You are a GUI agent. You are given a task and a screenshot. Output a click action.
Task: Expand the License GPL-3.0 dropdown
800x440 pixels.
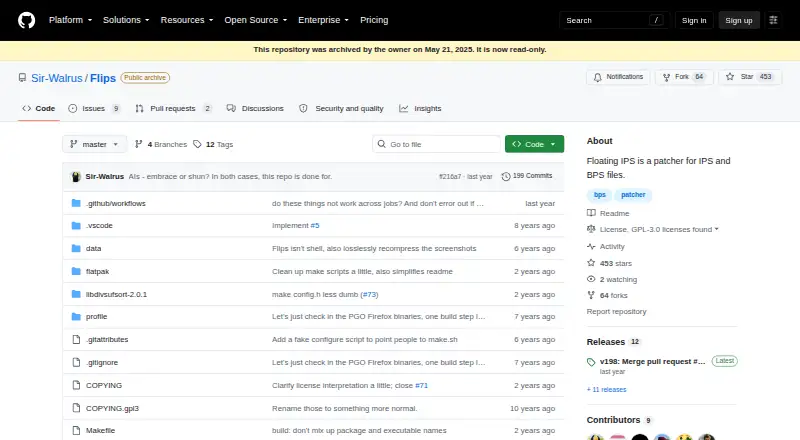pyautogui.click(x=653, y=230)
